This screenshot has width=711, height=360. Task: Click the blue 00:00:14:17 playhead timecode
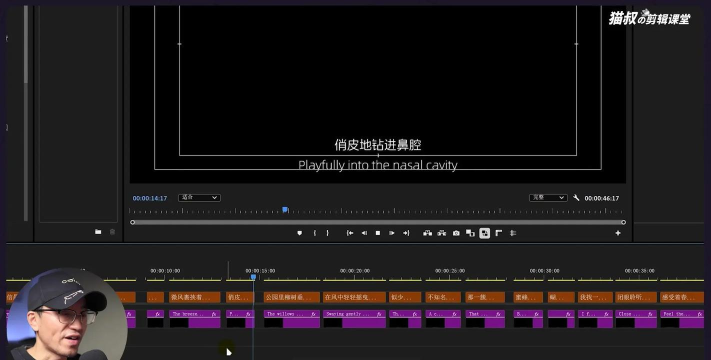click(x=150, y=198)
